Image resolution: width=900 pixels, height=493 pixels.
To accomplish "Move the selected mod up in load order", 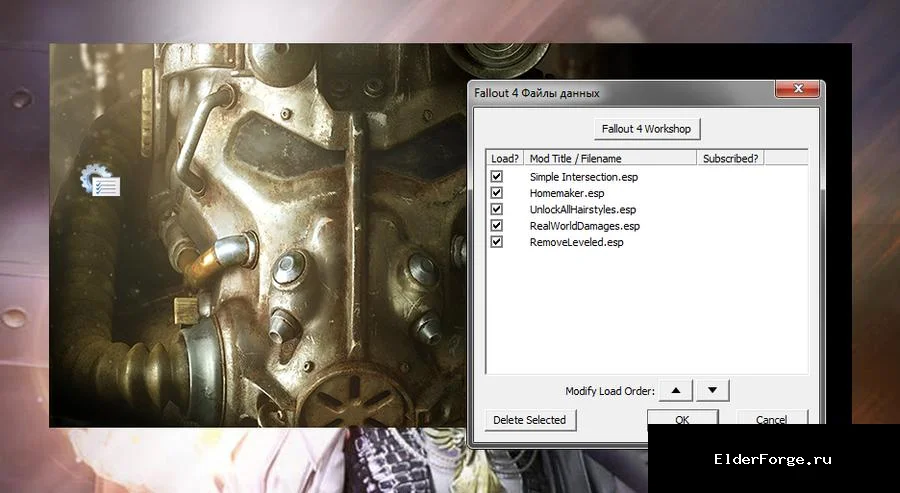I will click(x=675, y=390).
